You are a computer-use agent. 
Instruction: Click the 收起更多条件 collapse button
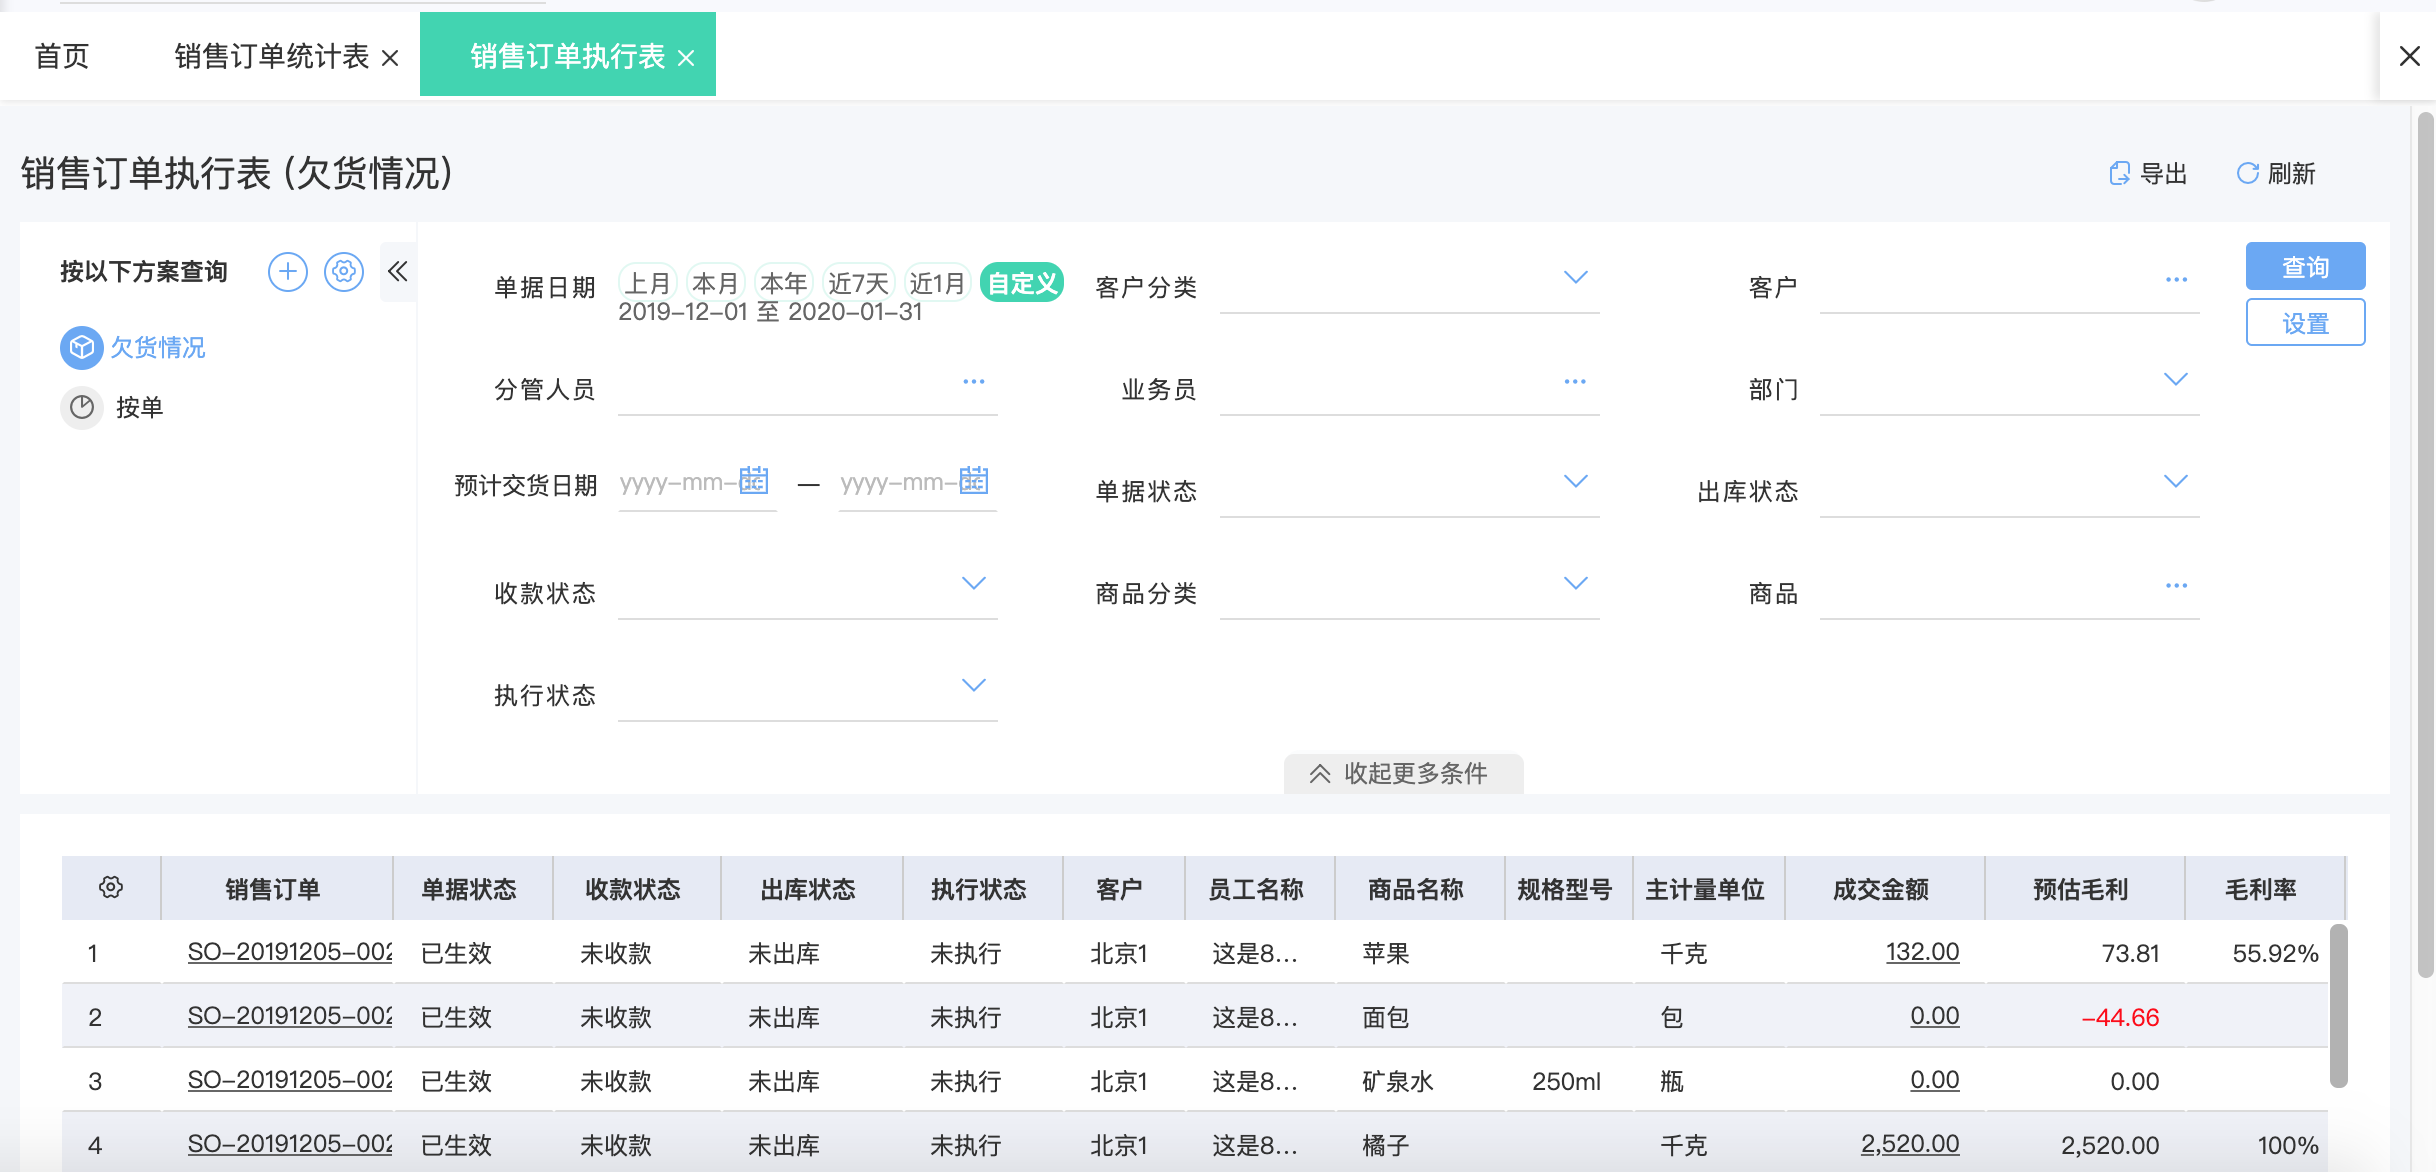tap(1398, 773)
